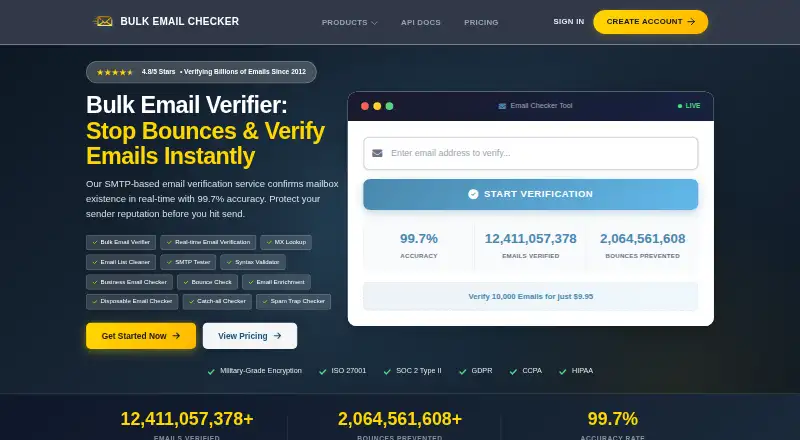Click the Catch-all Checker tag

click(217, 302)
